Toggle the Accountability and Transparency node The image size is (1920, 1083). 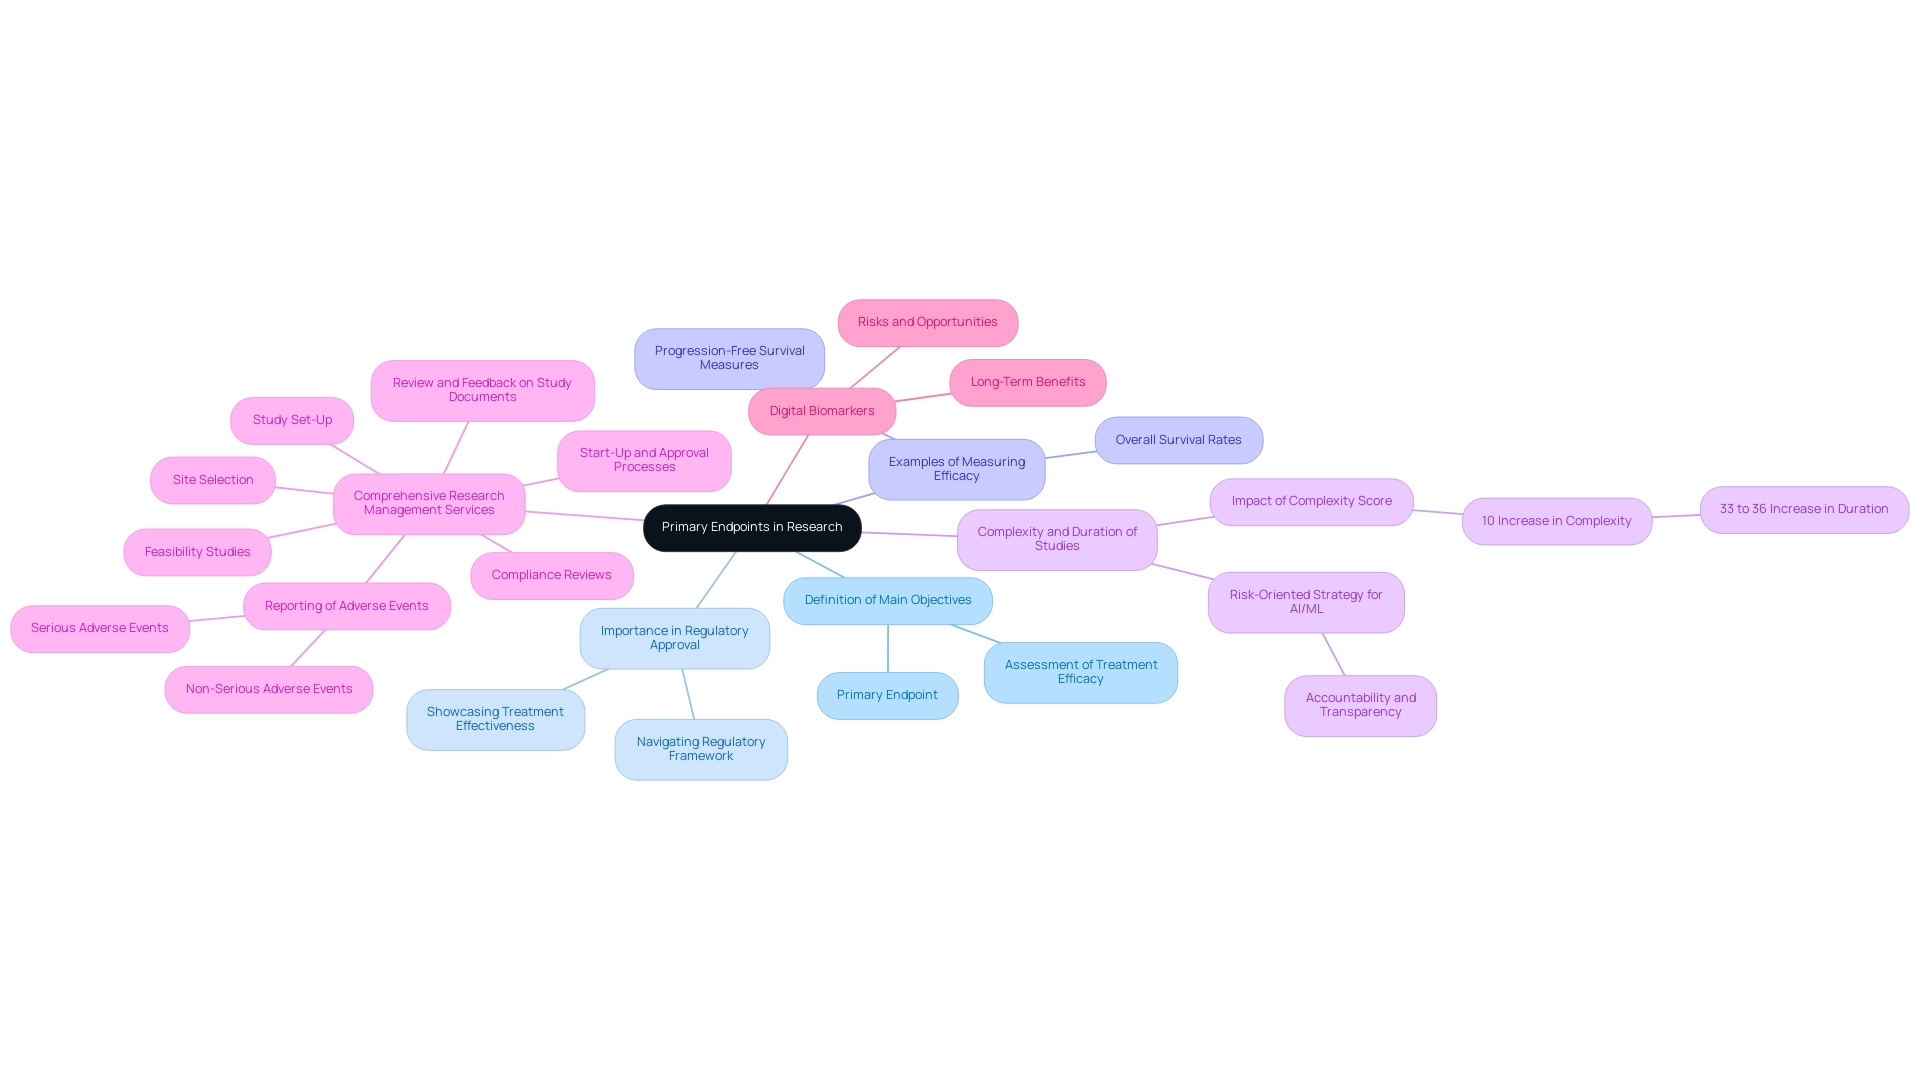(x=1360, y=704)
